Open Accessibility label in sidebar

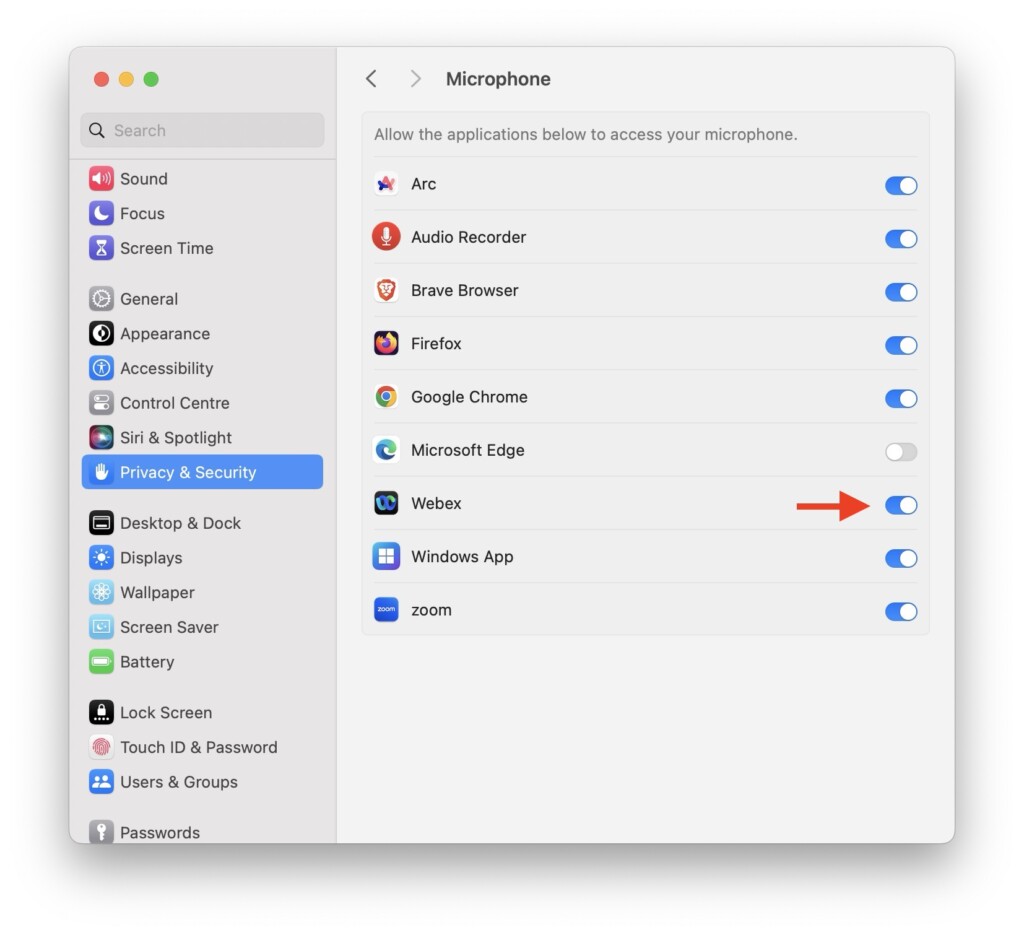(167, 368)
